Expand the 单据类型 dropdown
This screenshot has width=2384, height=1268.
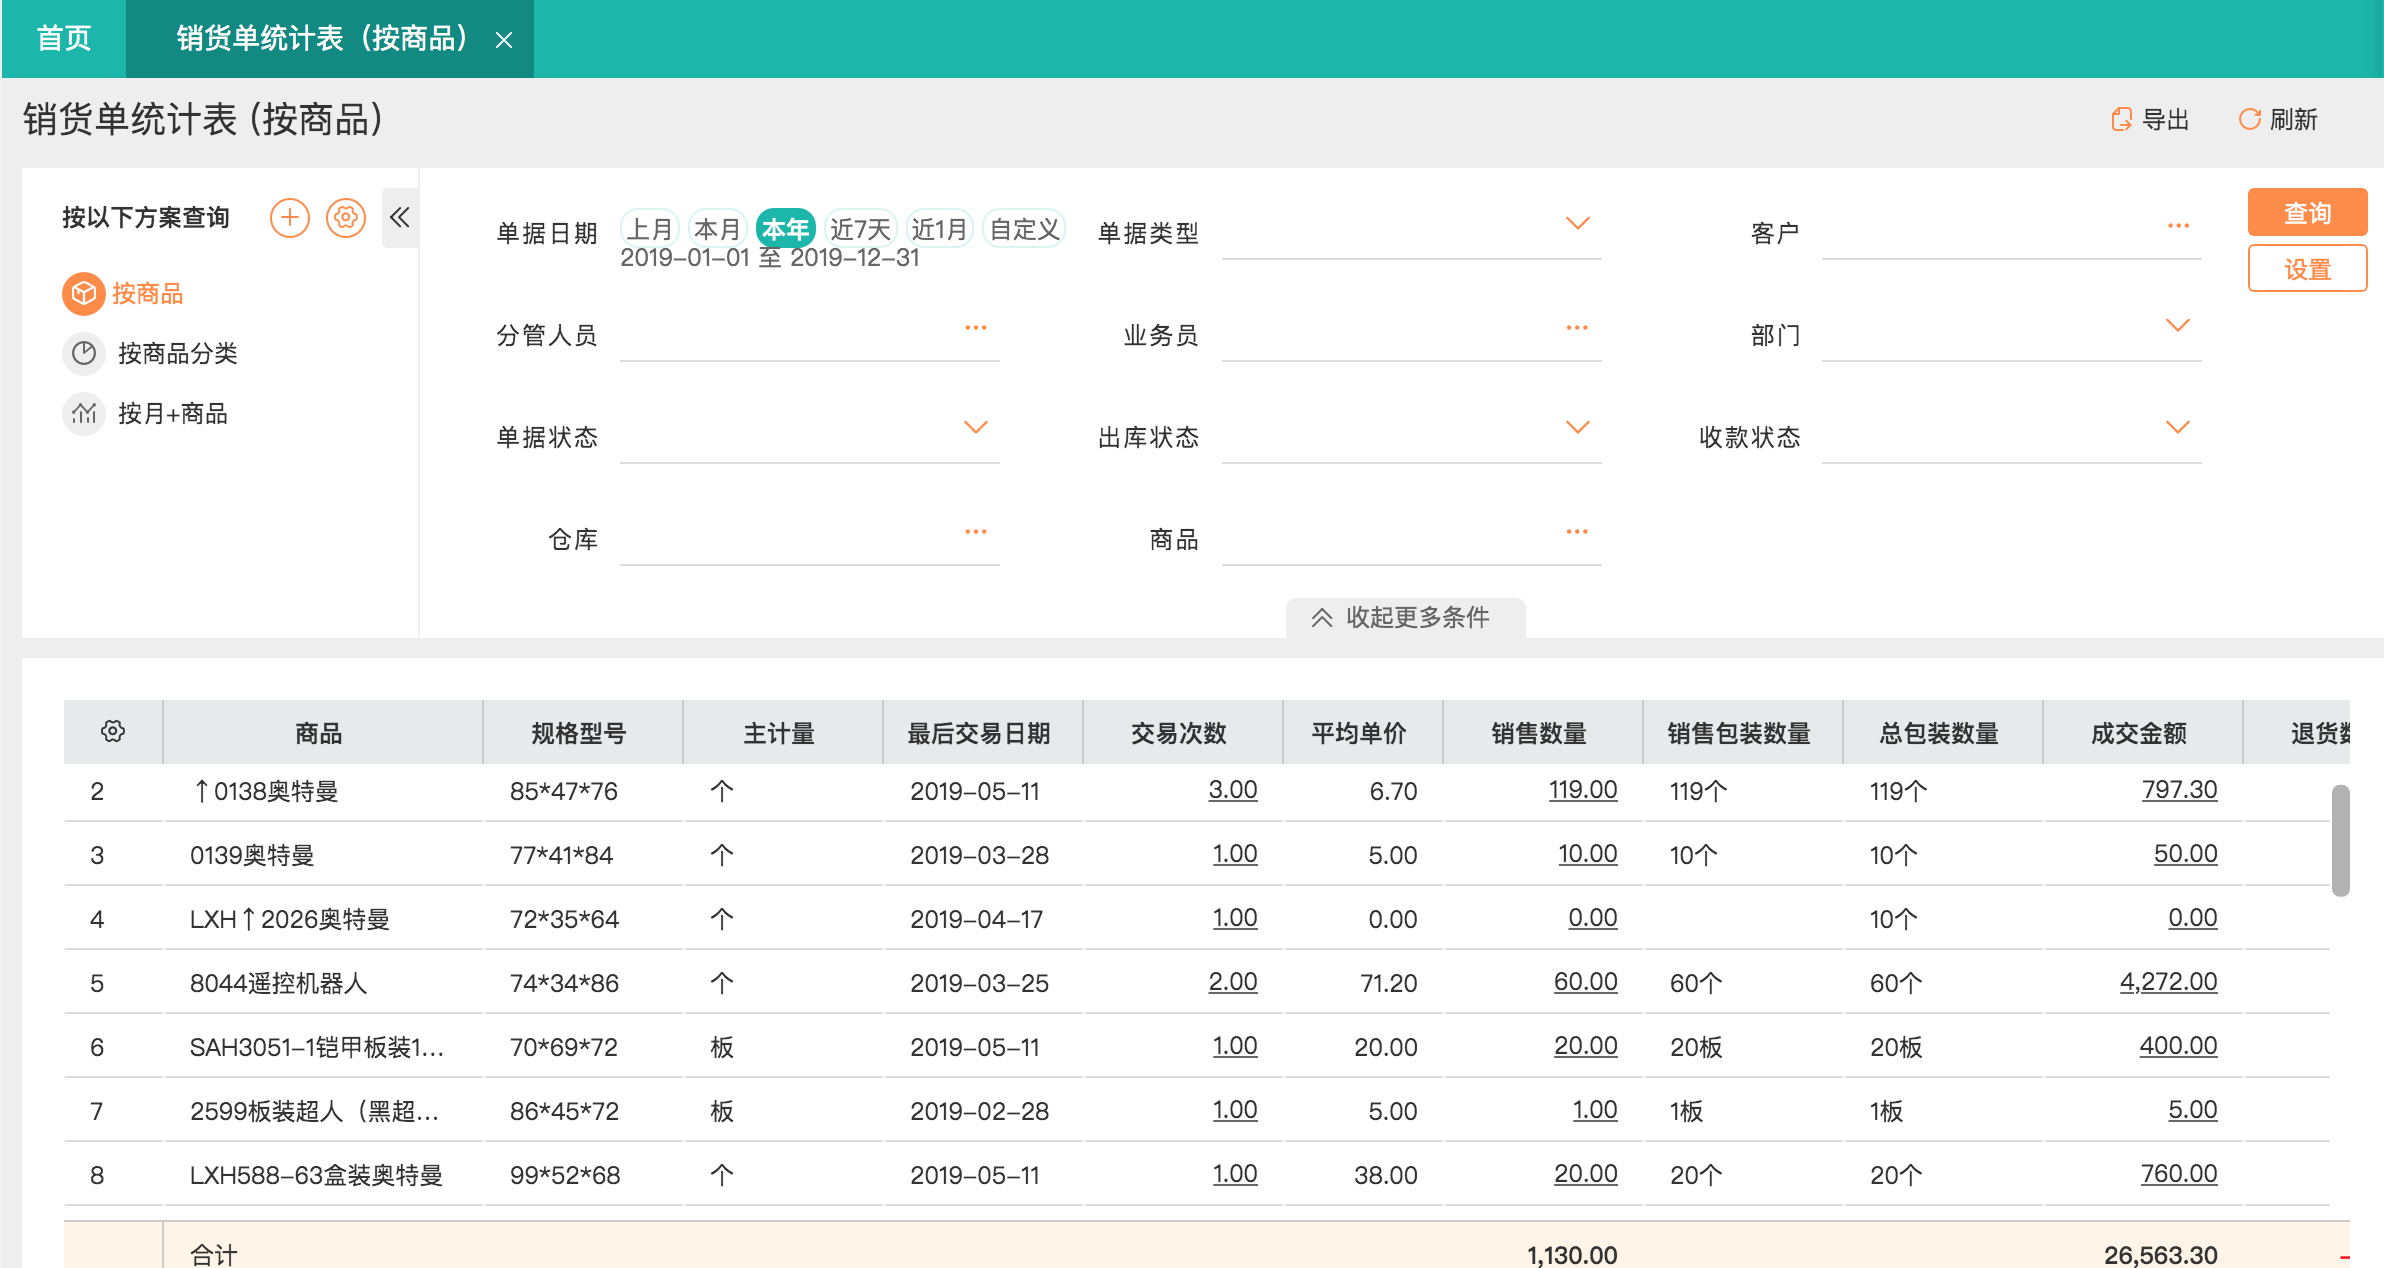click(x=1575, y=222)
